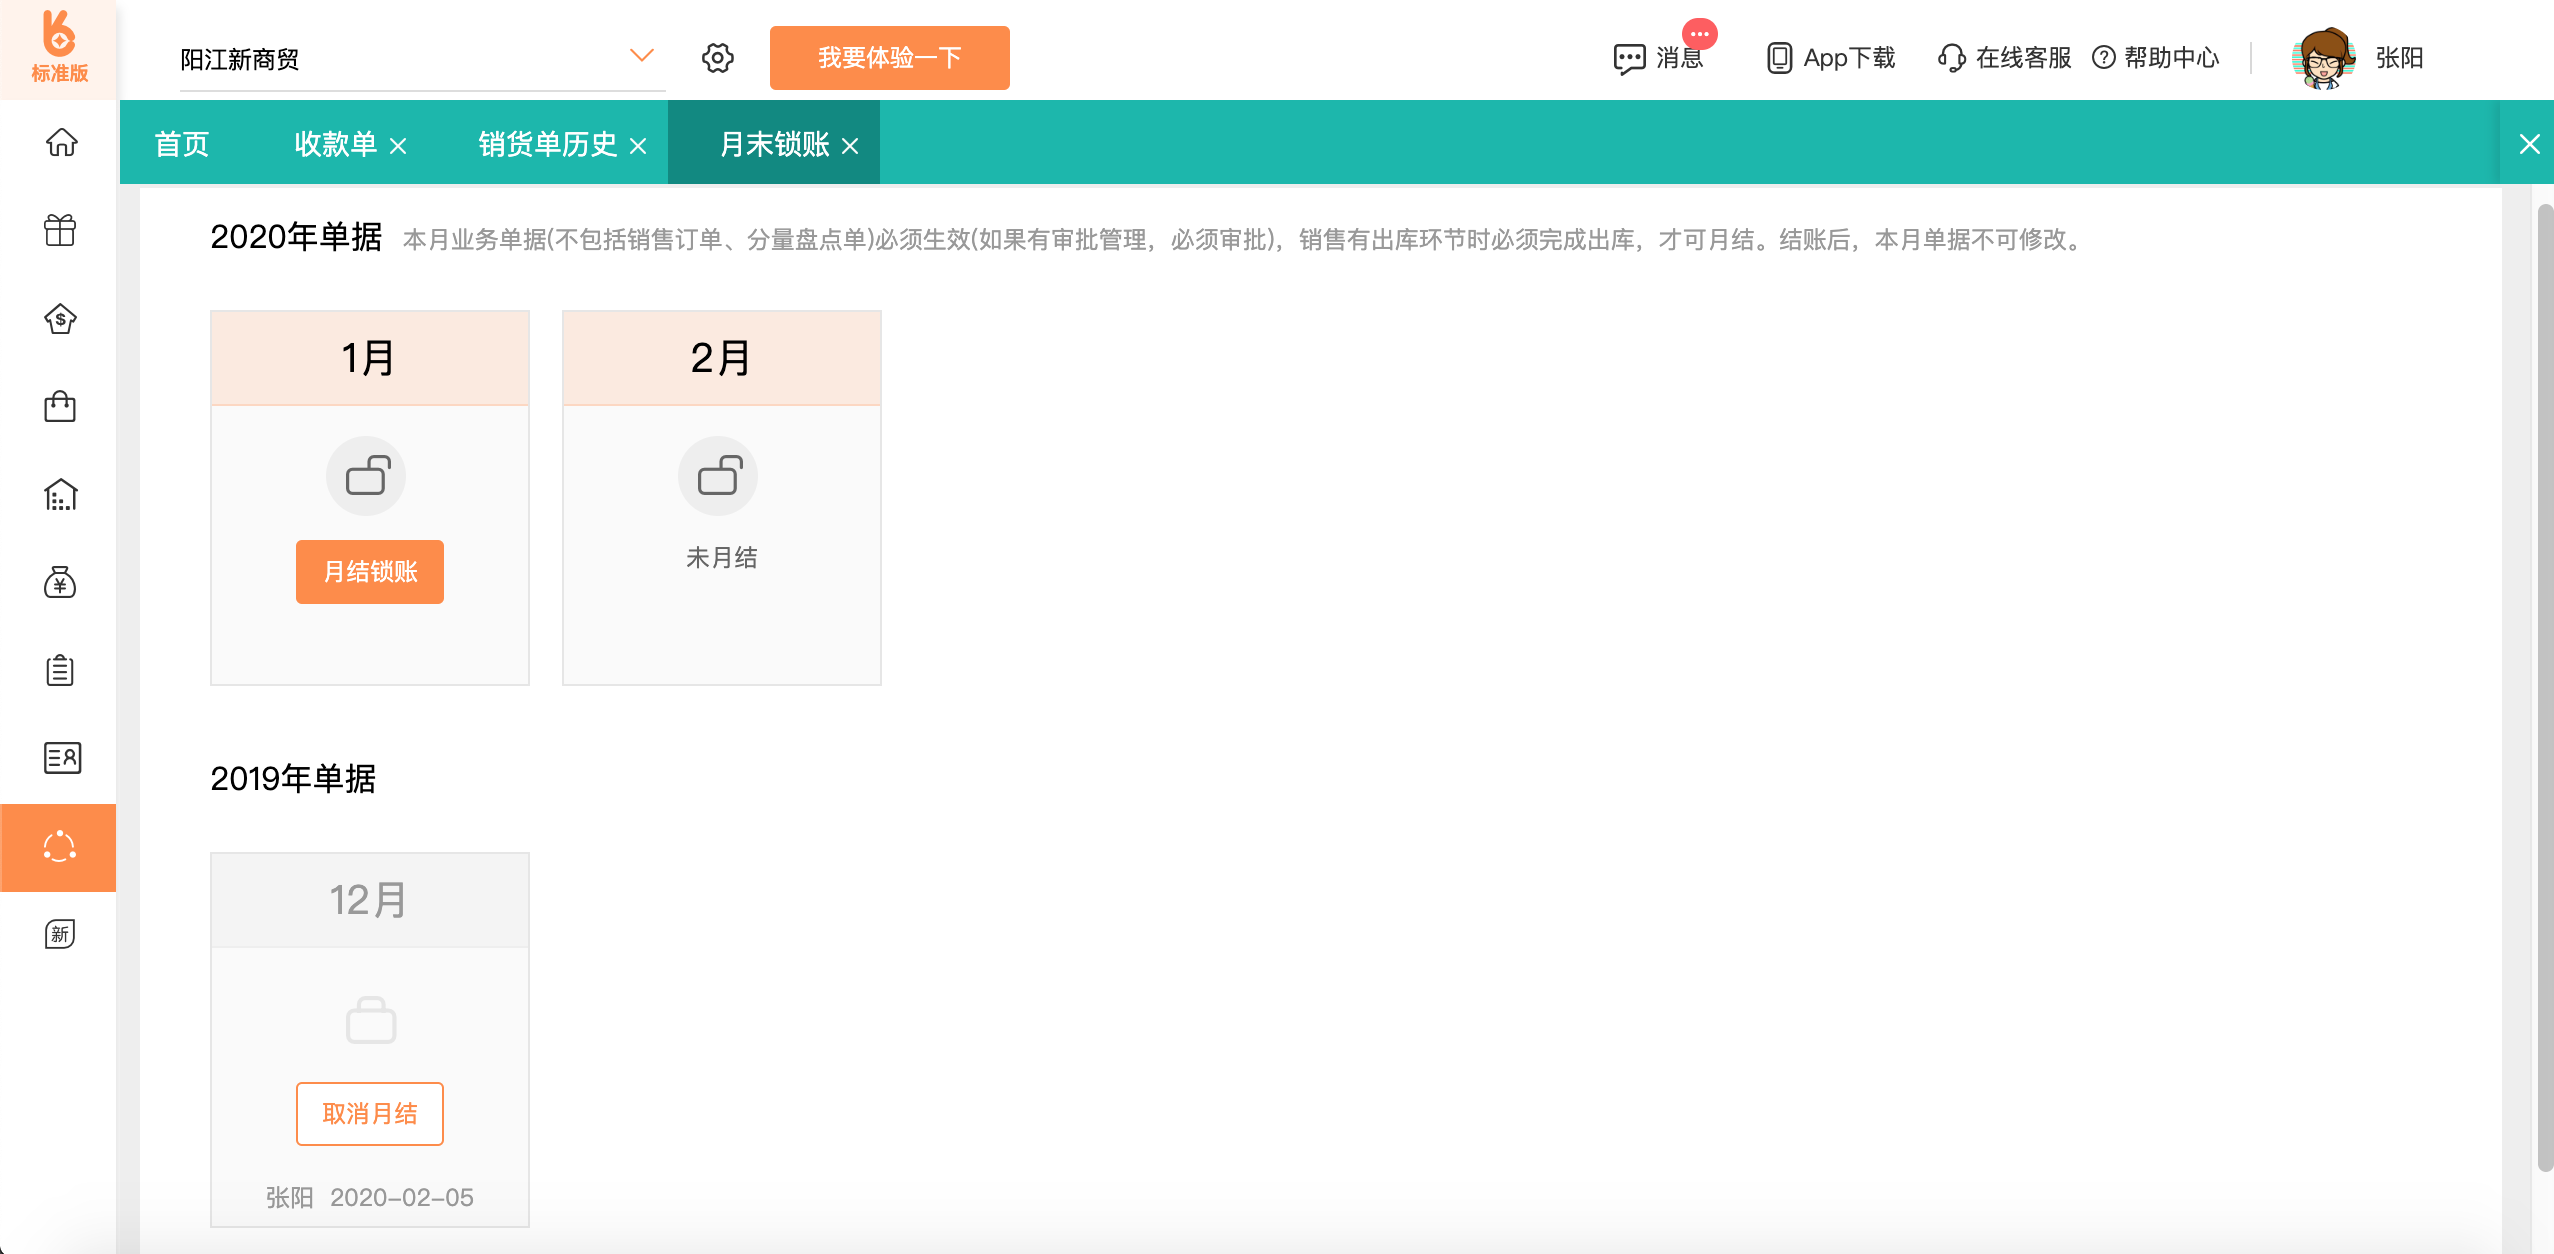
Task: Click the 我要体验一下 trial button
Action: pos(891,59)
